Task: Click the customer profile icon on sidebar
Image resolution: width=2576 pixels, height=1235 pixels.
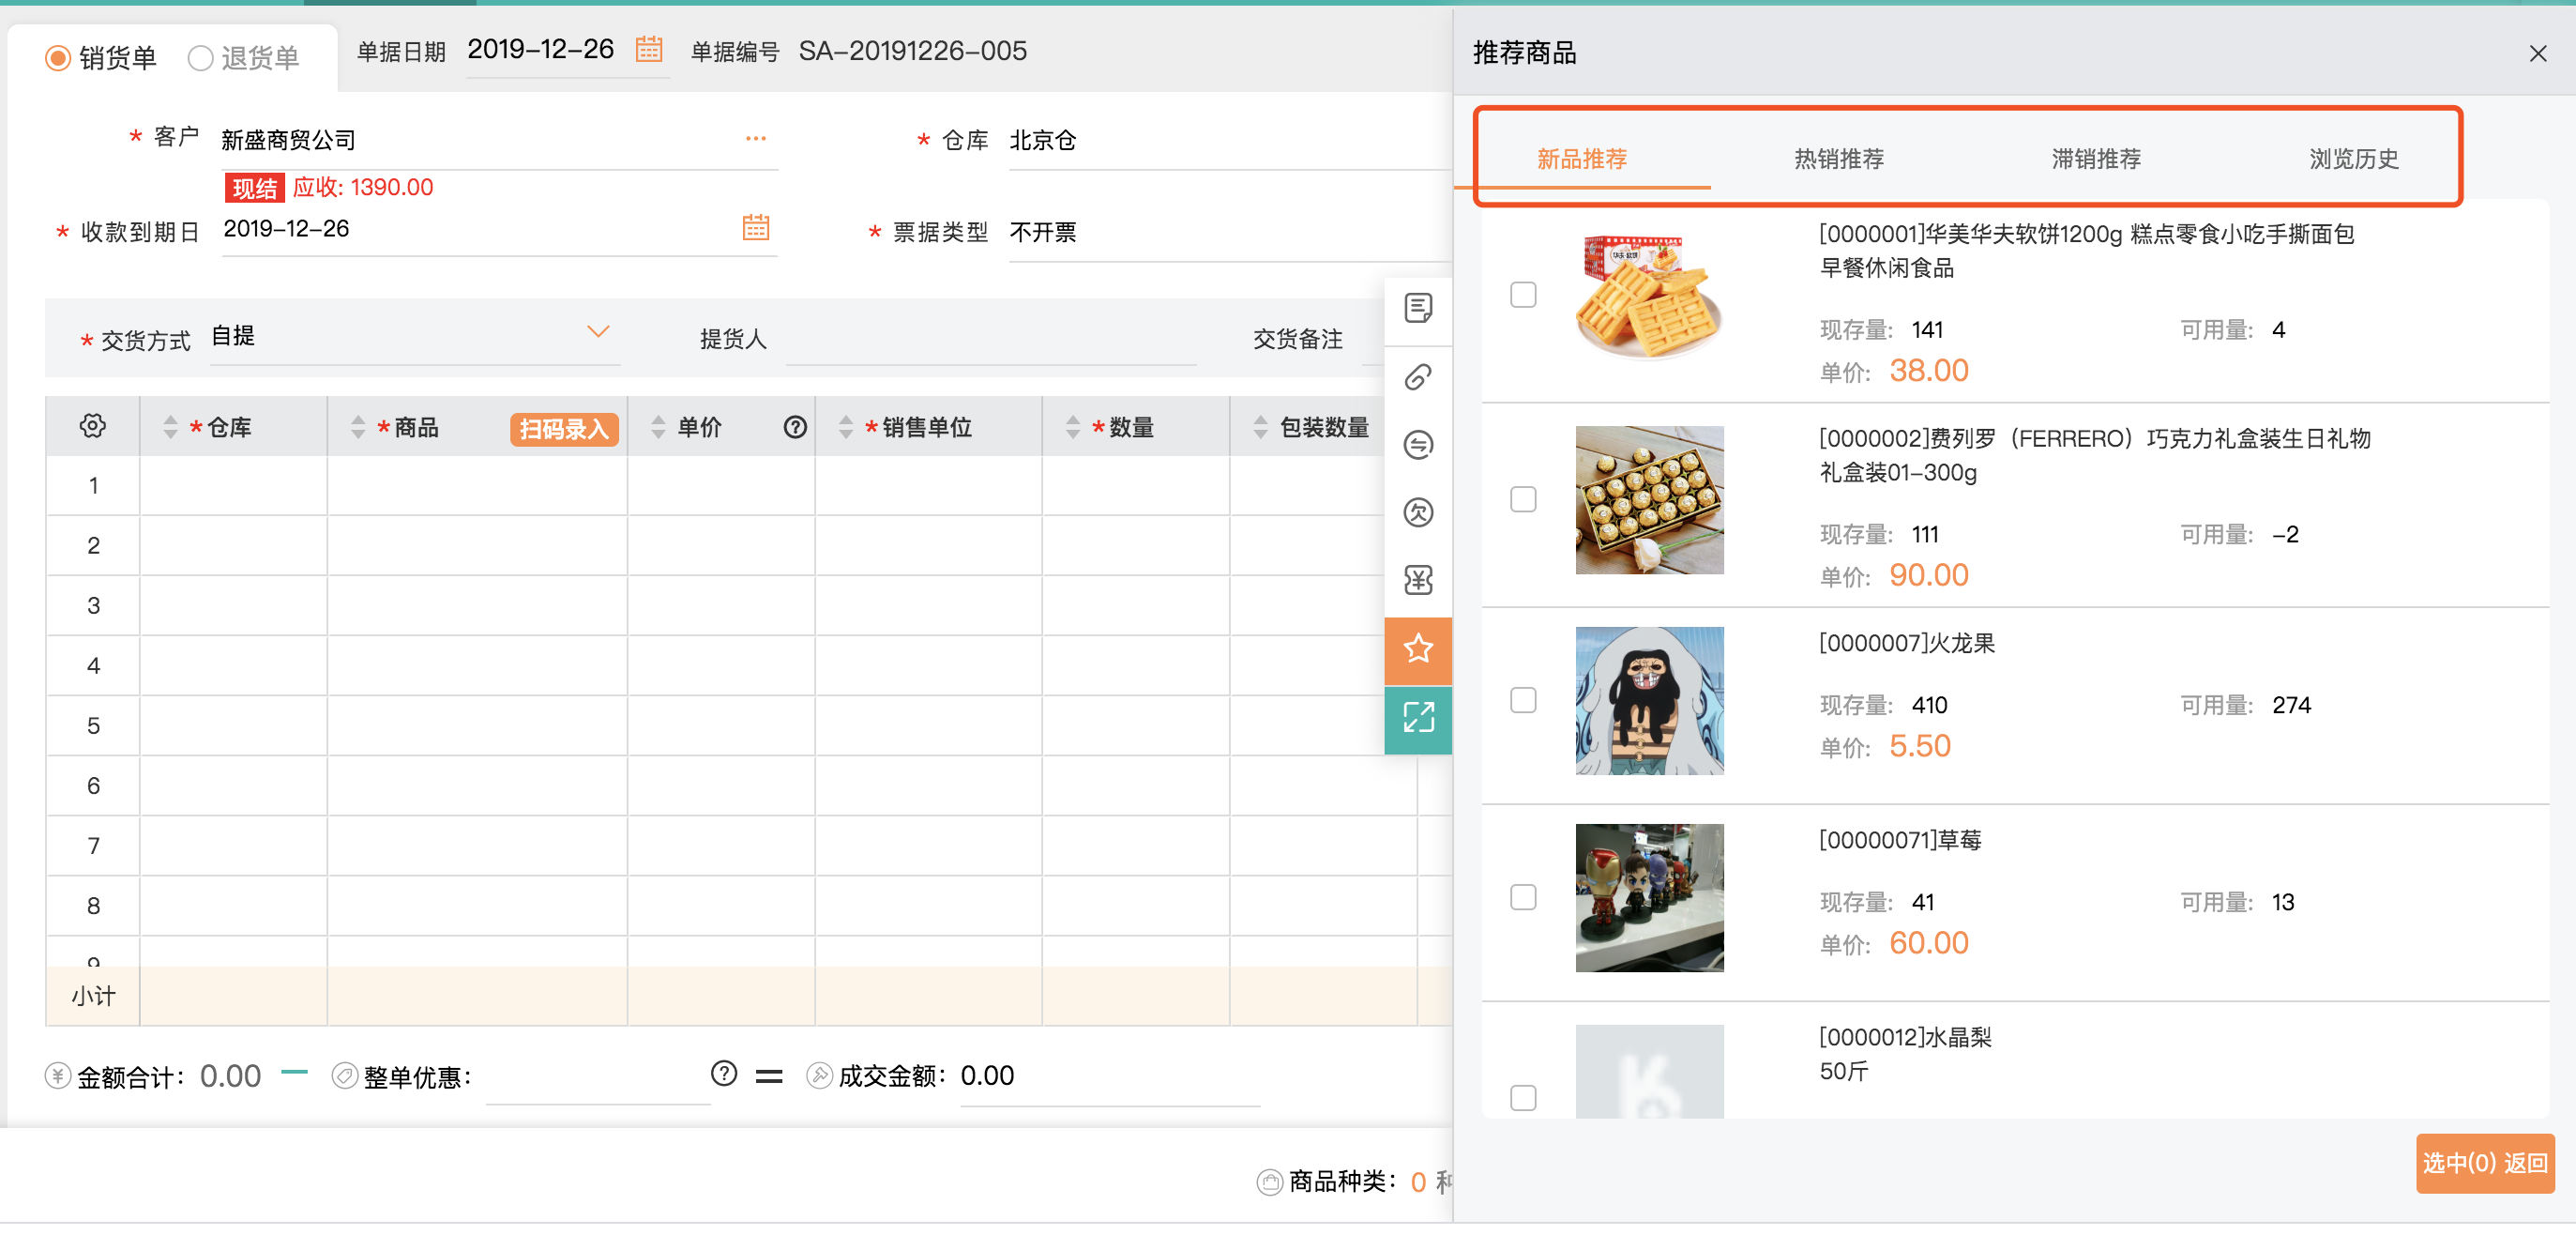Action: tap(1417, 511)
